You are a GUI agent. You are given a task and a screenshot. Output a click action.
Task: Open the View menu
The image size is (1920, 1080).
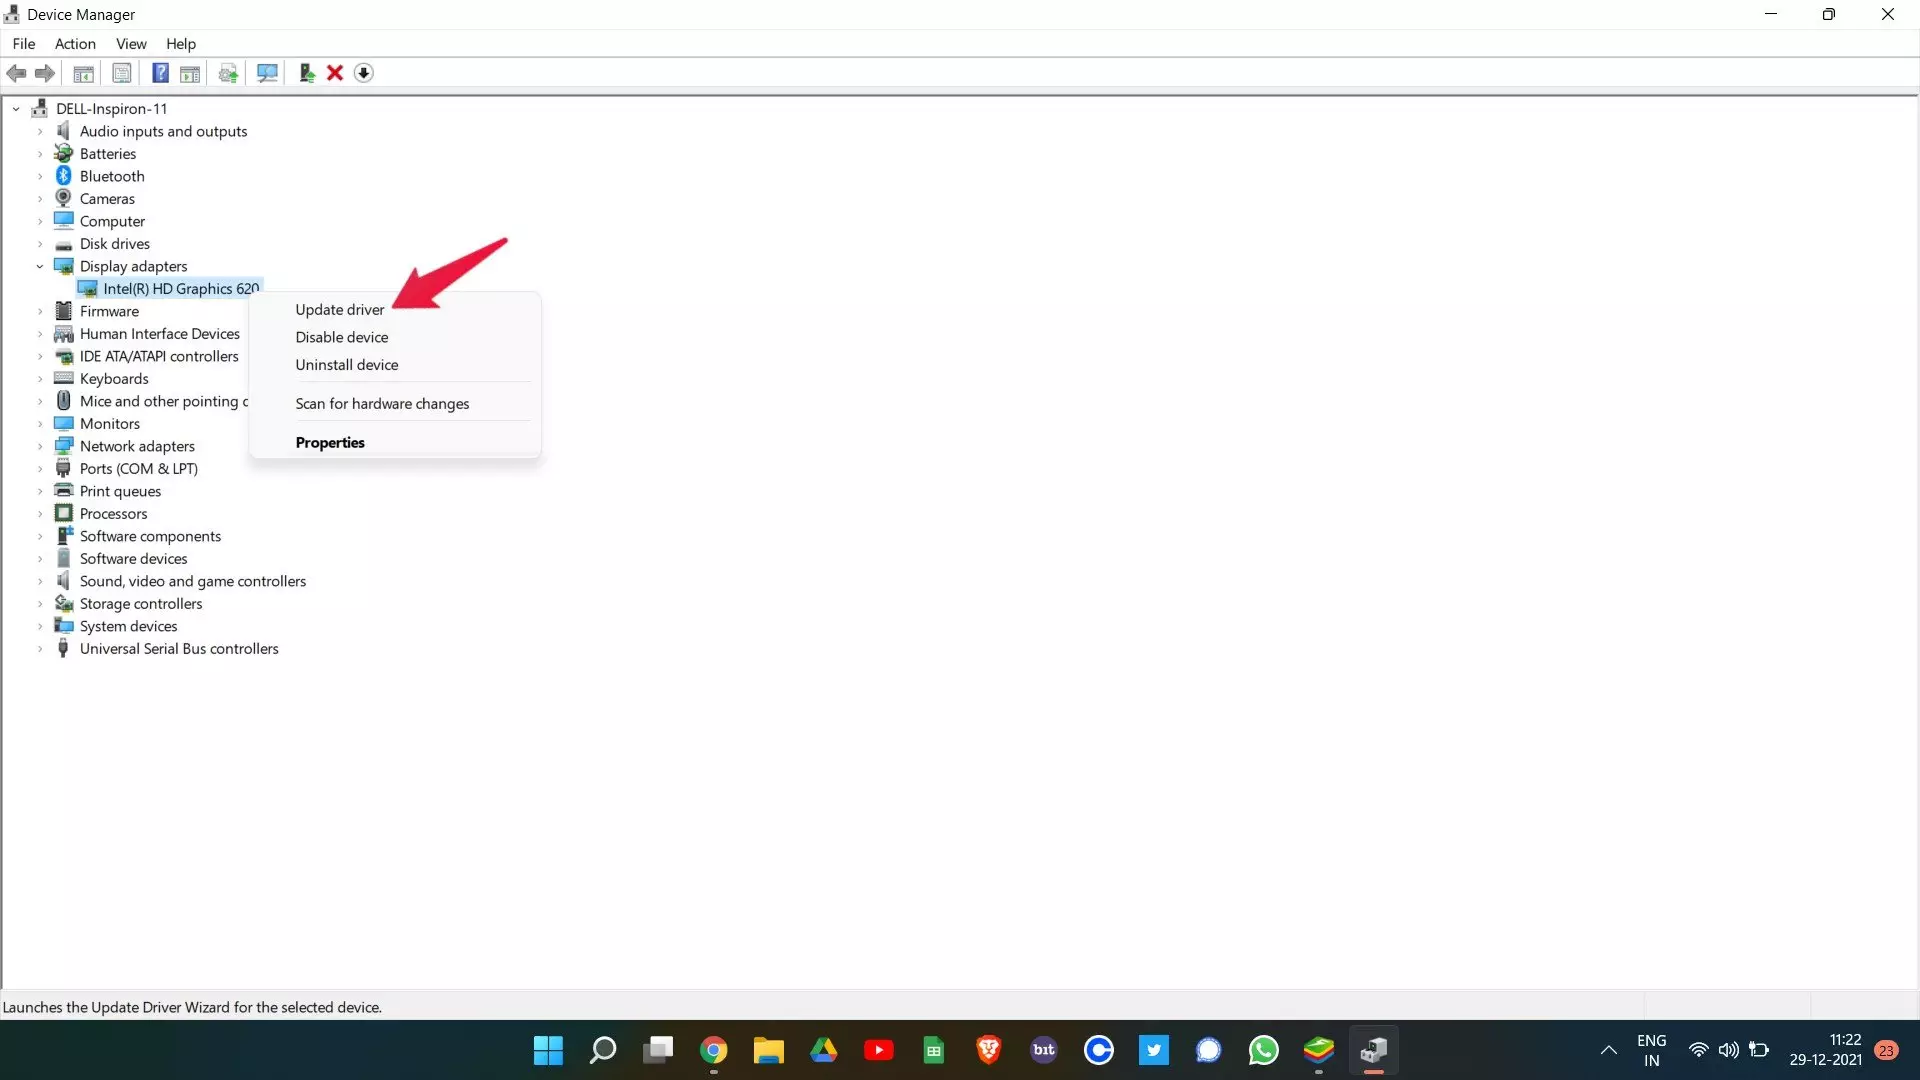[131, 44]
